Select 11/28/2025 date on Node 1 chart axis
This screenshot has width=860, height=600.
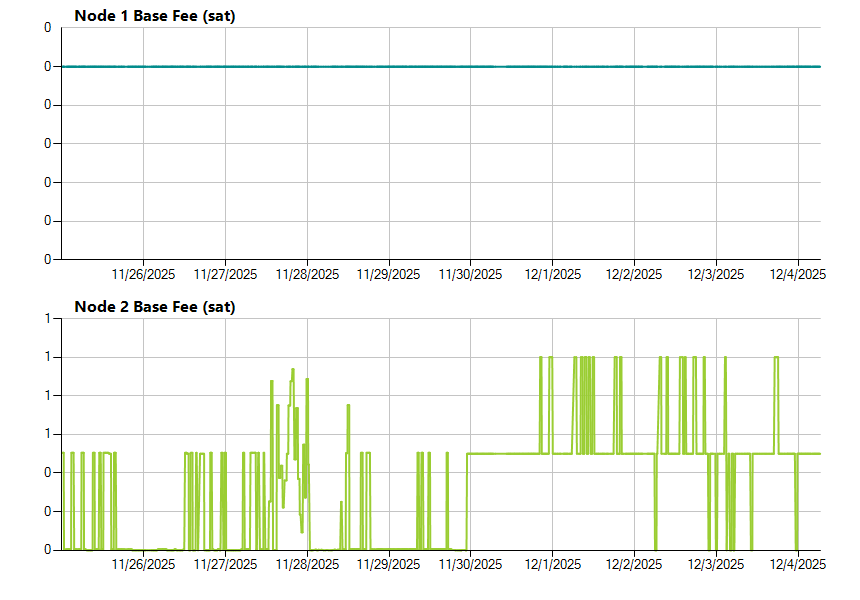307,274
